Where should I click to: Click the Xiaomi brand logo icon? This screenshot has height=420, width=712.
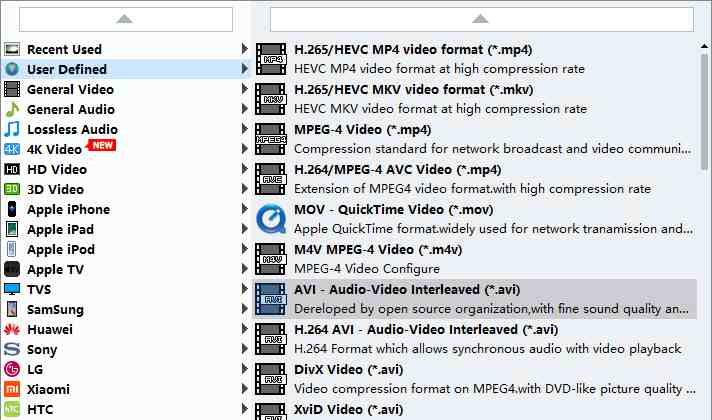(x=12, y=389)
